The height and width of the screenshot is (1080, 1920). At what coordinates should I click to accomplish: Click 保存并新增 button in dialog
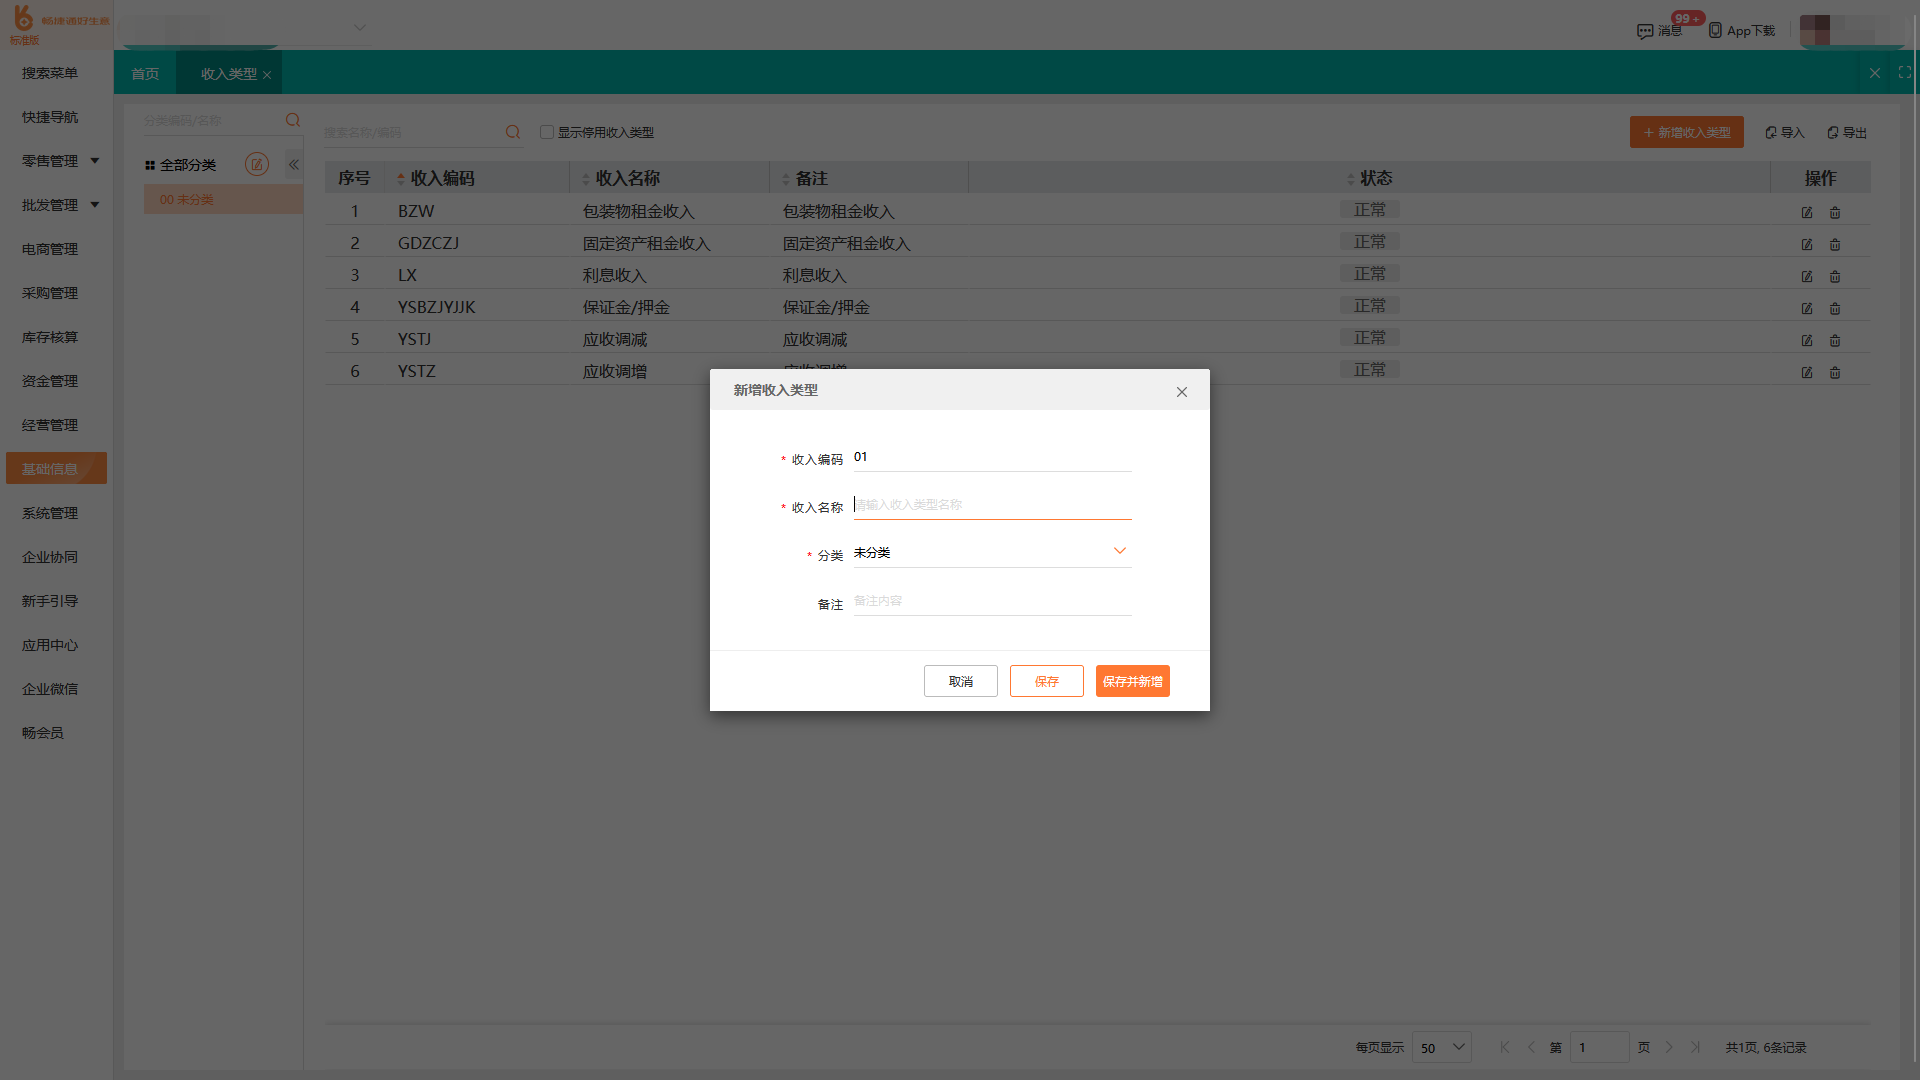pos(1131,680)
